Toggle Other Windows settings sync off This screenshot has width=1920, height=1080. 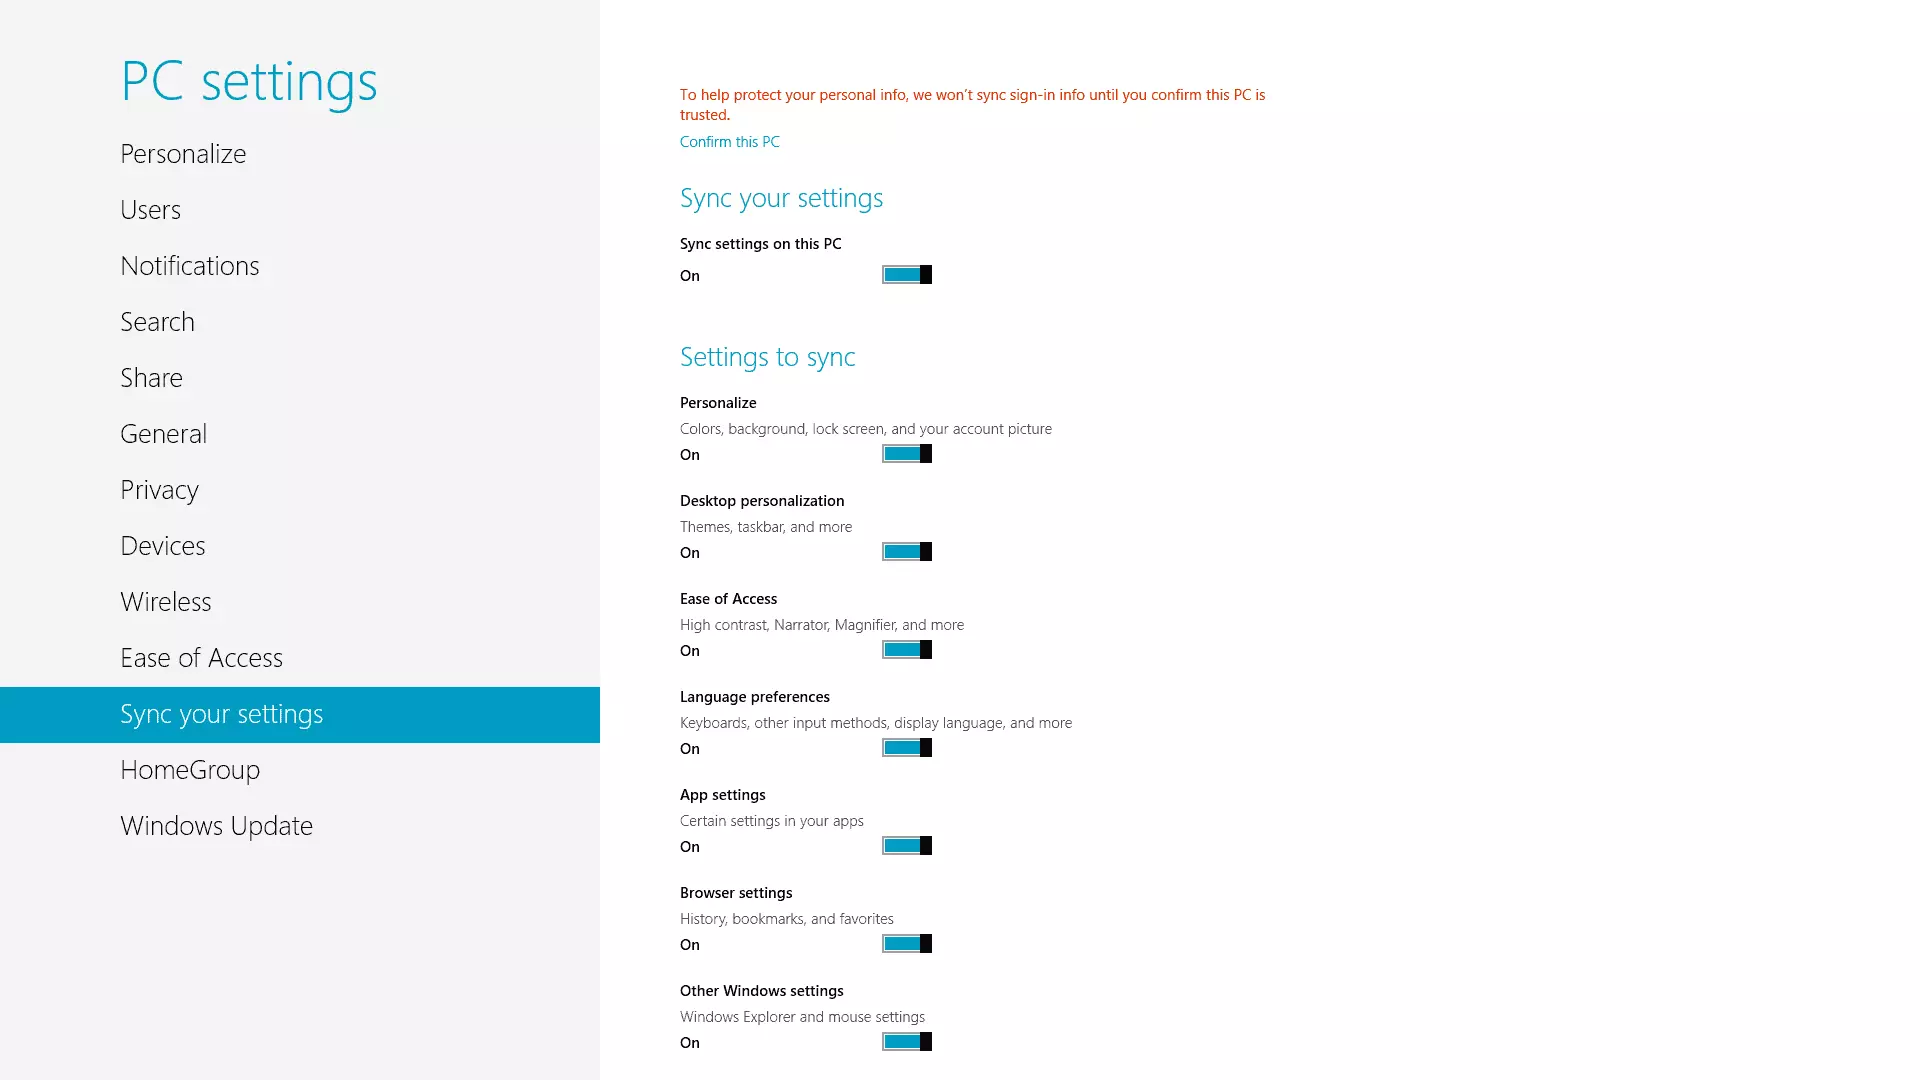tap(906, 1042)
